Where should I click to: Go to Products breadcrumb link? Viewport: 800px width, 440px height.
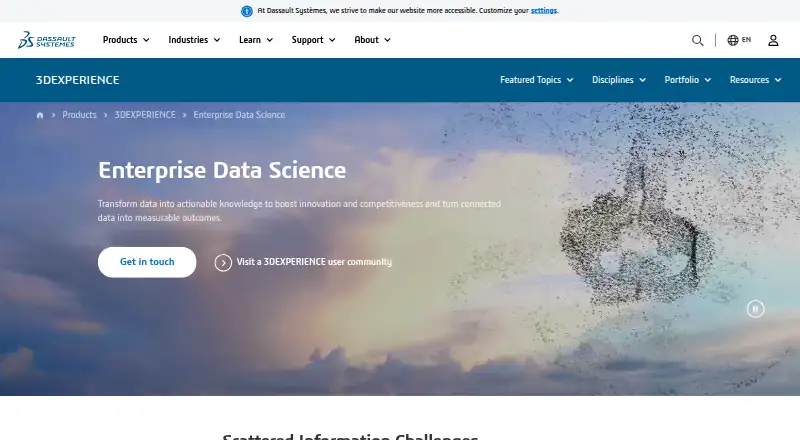(80, 115)
